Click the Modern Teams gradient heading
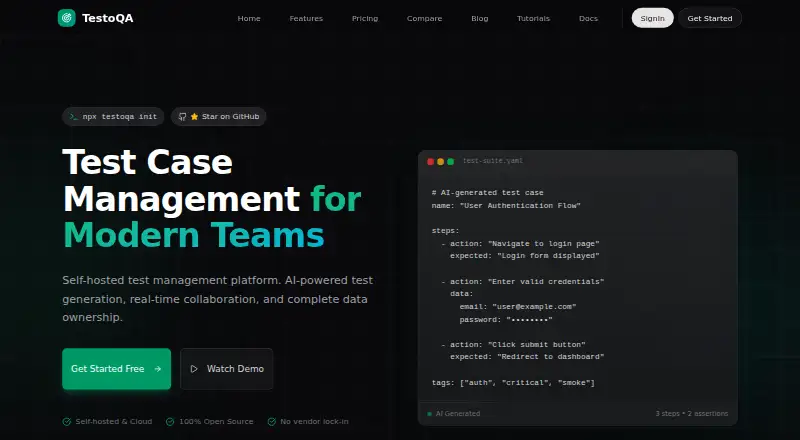The height and width of the screenshot is (440, 800). pos(193,235)
